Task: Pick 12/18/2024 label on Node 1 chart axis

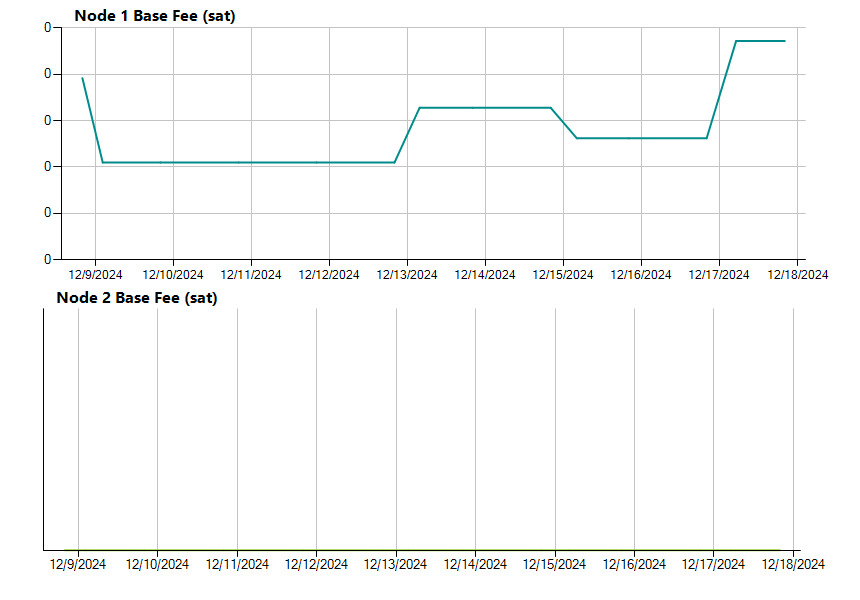Action: [797, 275]
